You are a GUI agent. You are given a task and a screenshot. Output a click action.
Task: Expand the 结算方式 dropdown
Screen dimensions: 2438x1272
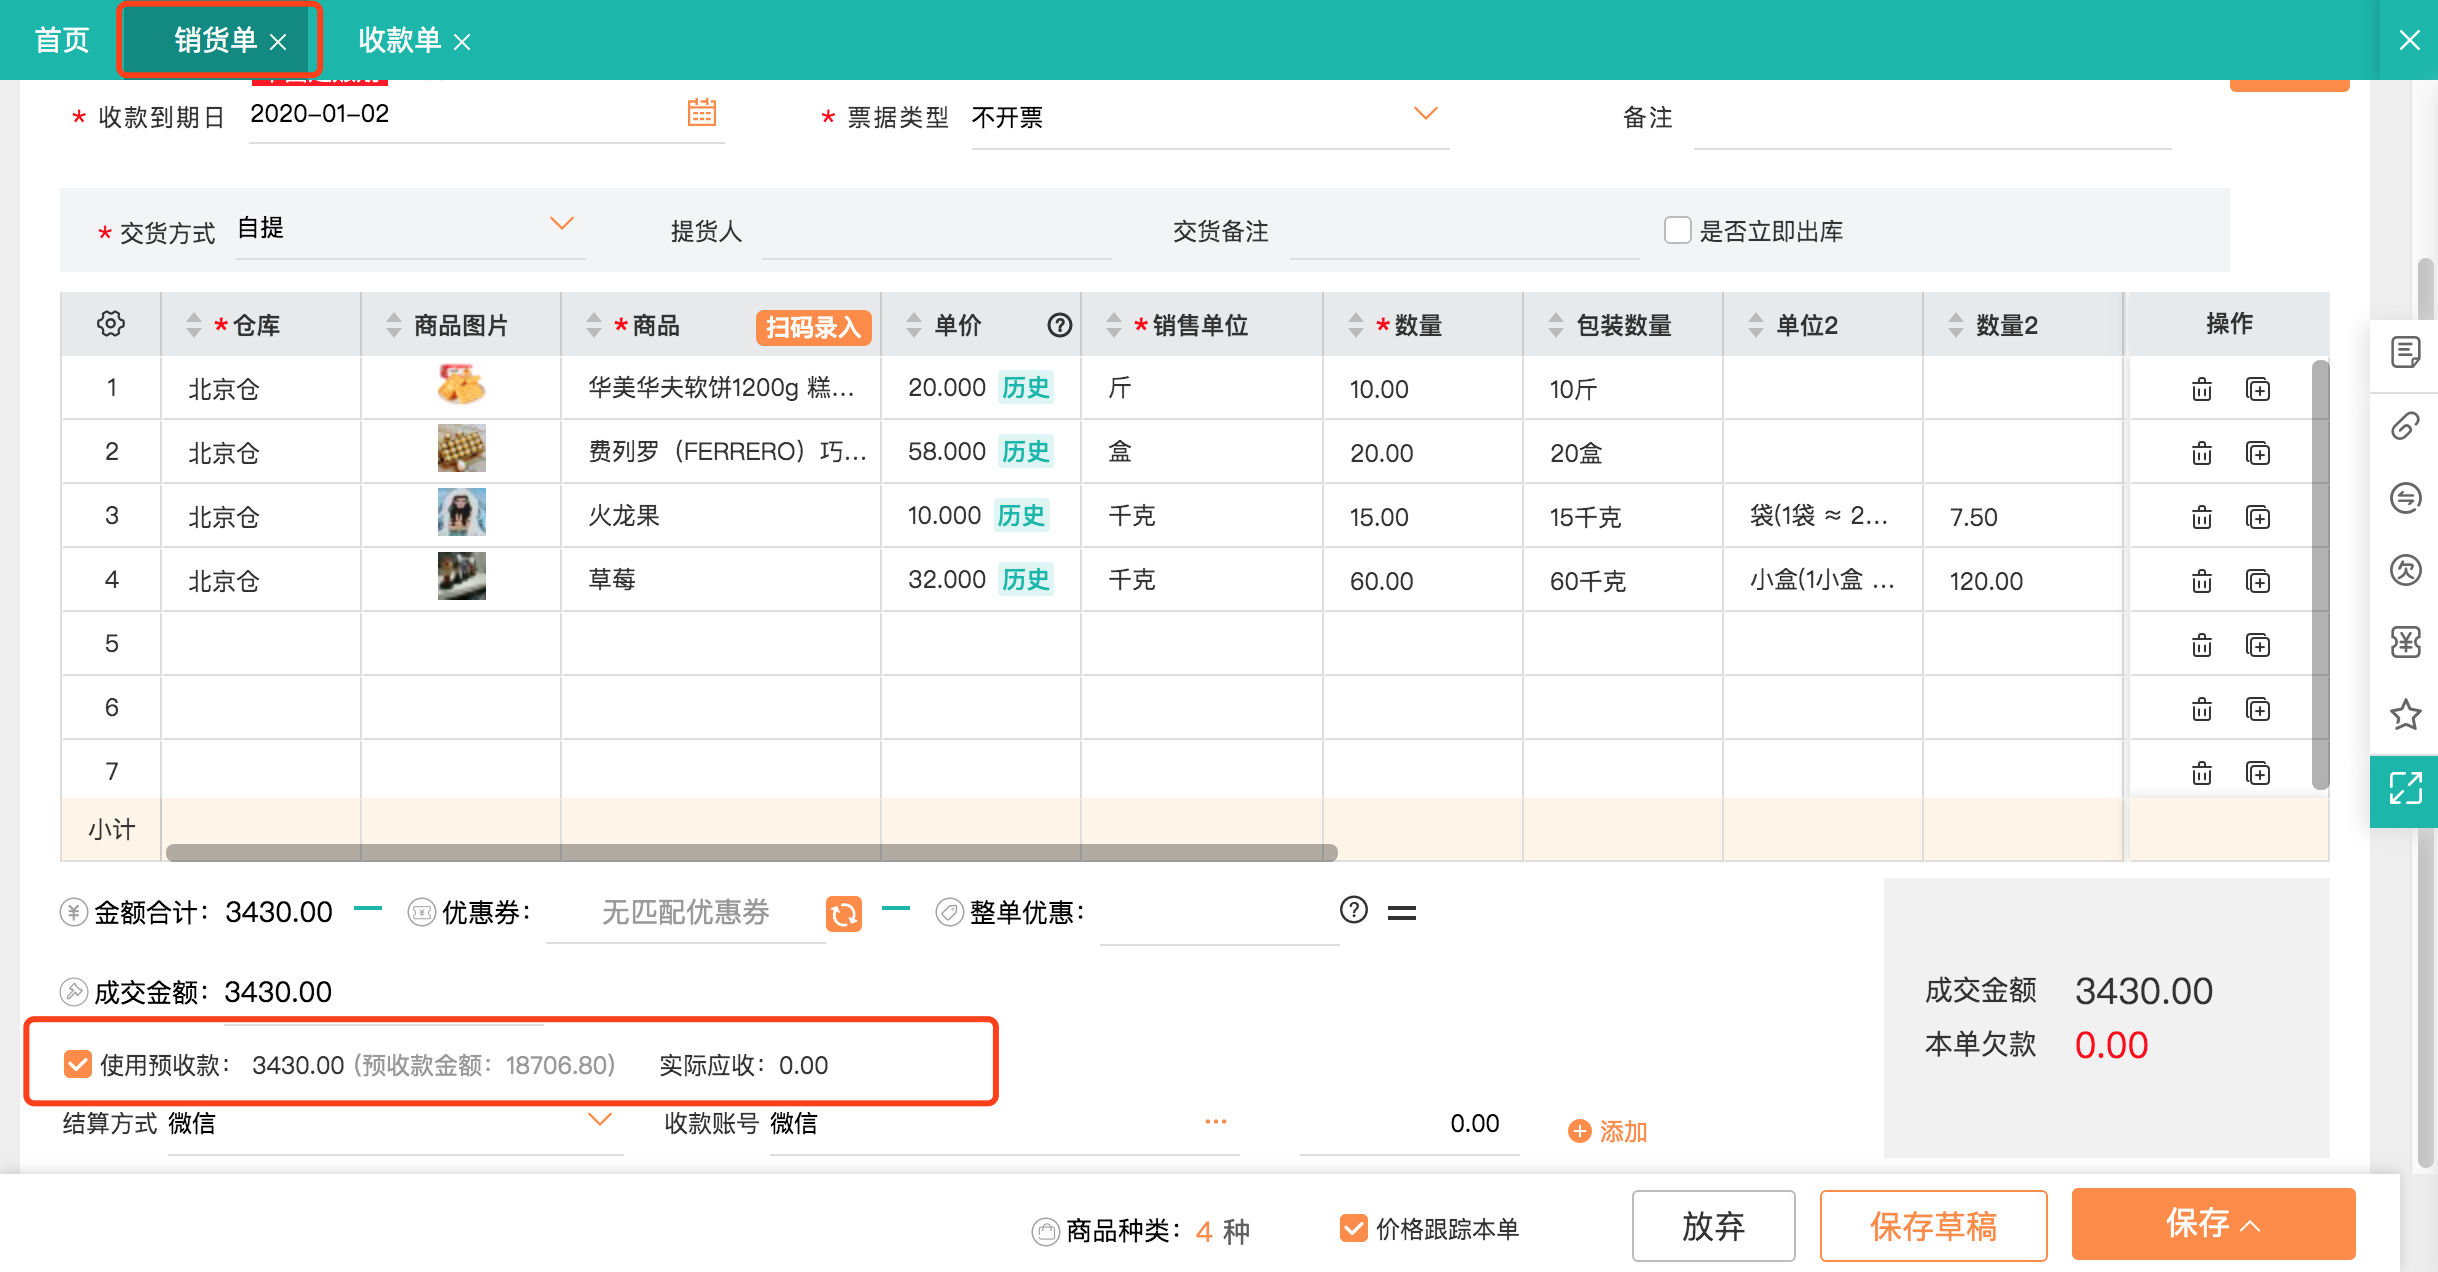tap(595, 1124)
